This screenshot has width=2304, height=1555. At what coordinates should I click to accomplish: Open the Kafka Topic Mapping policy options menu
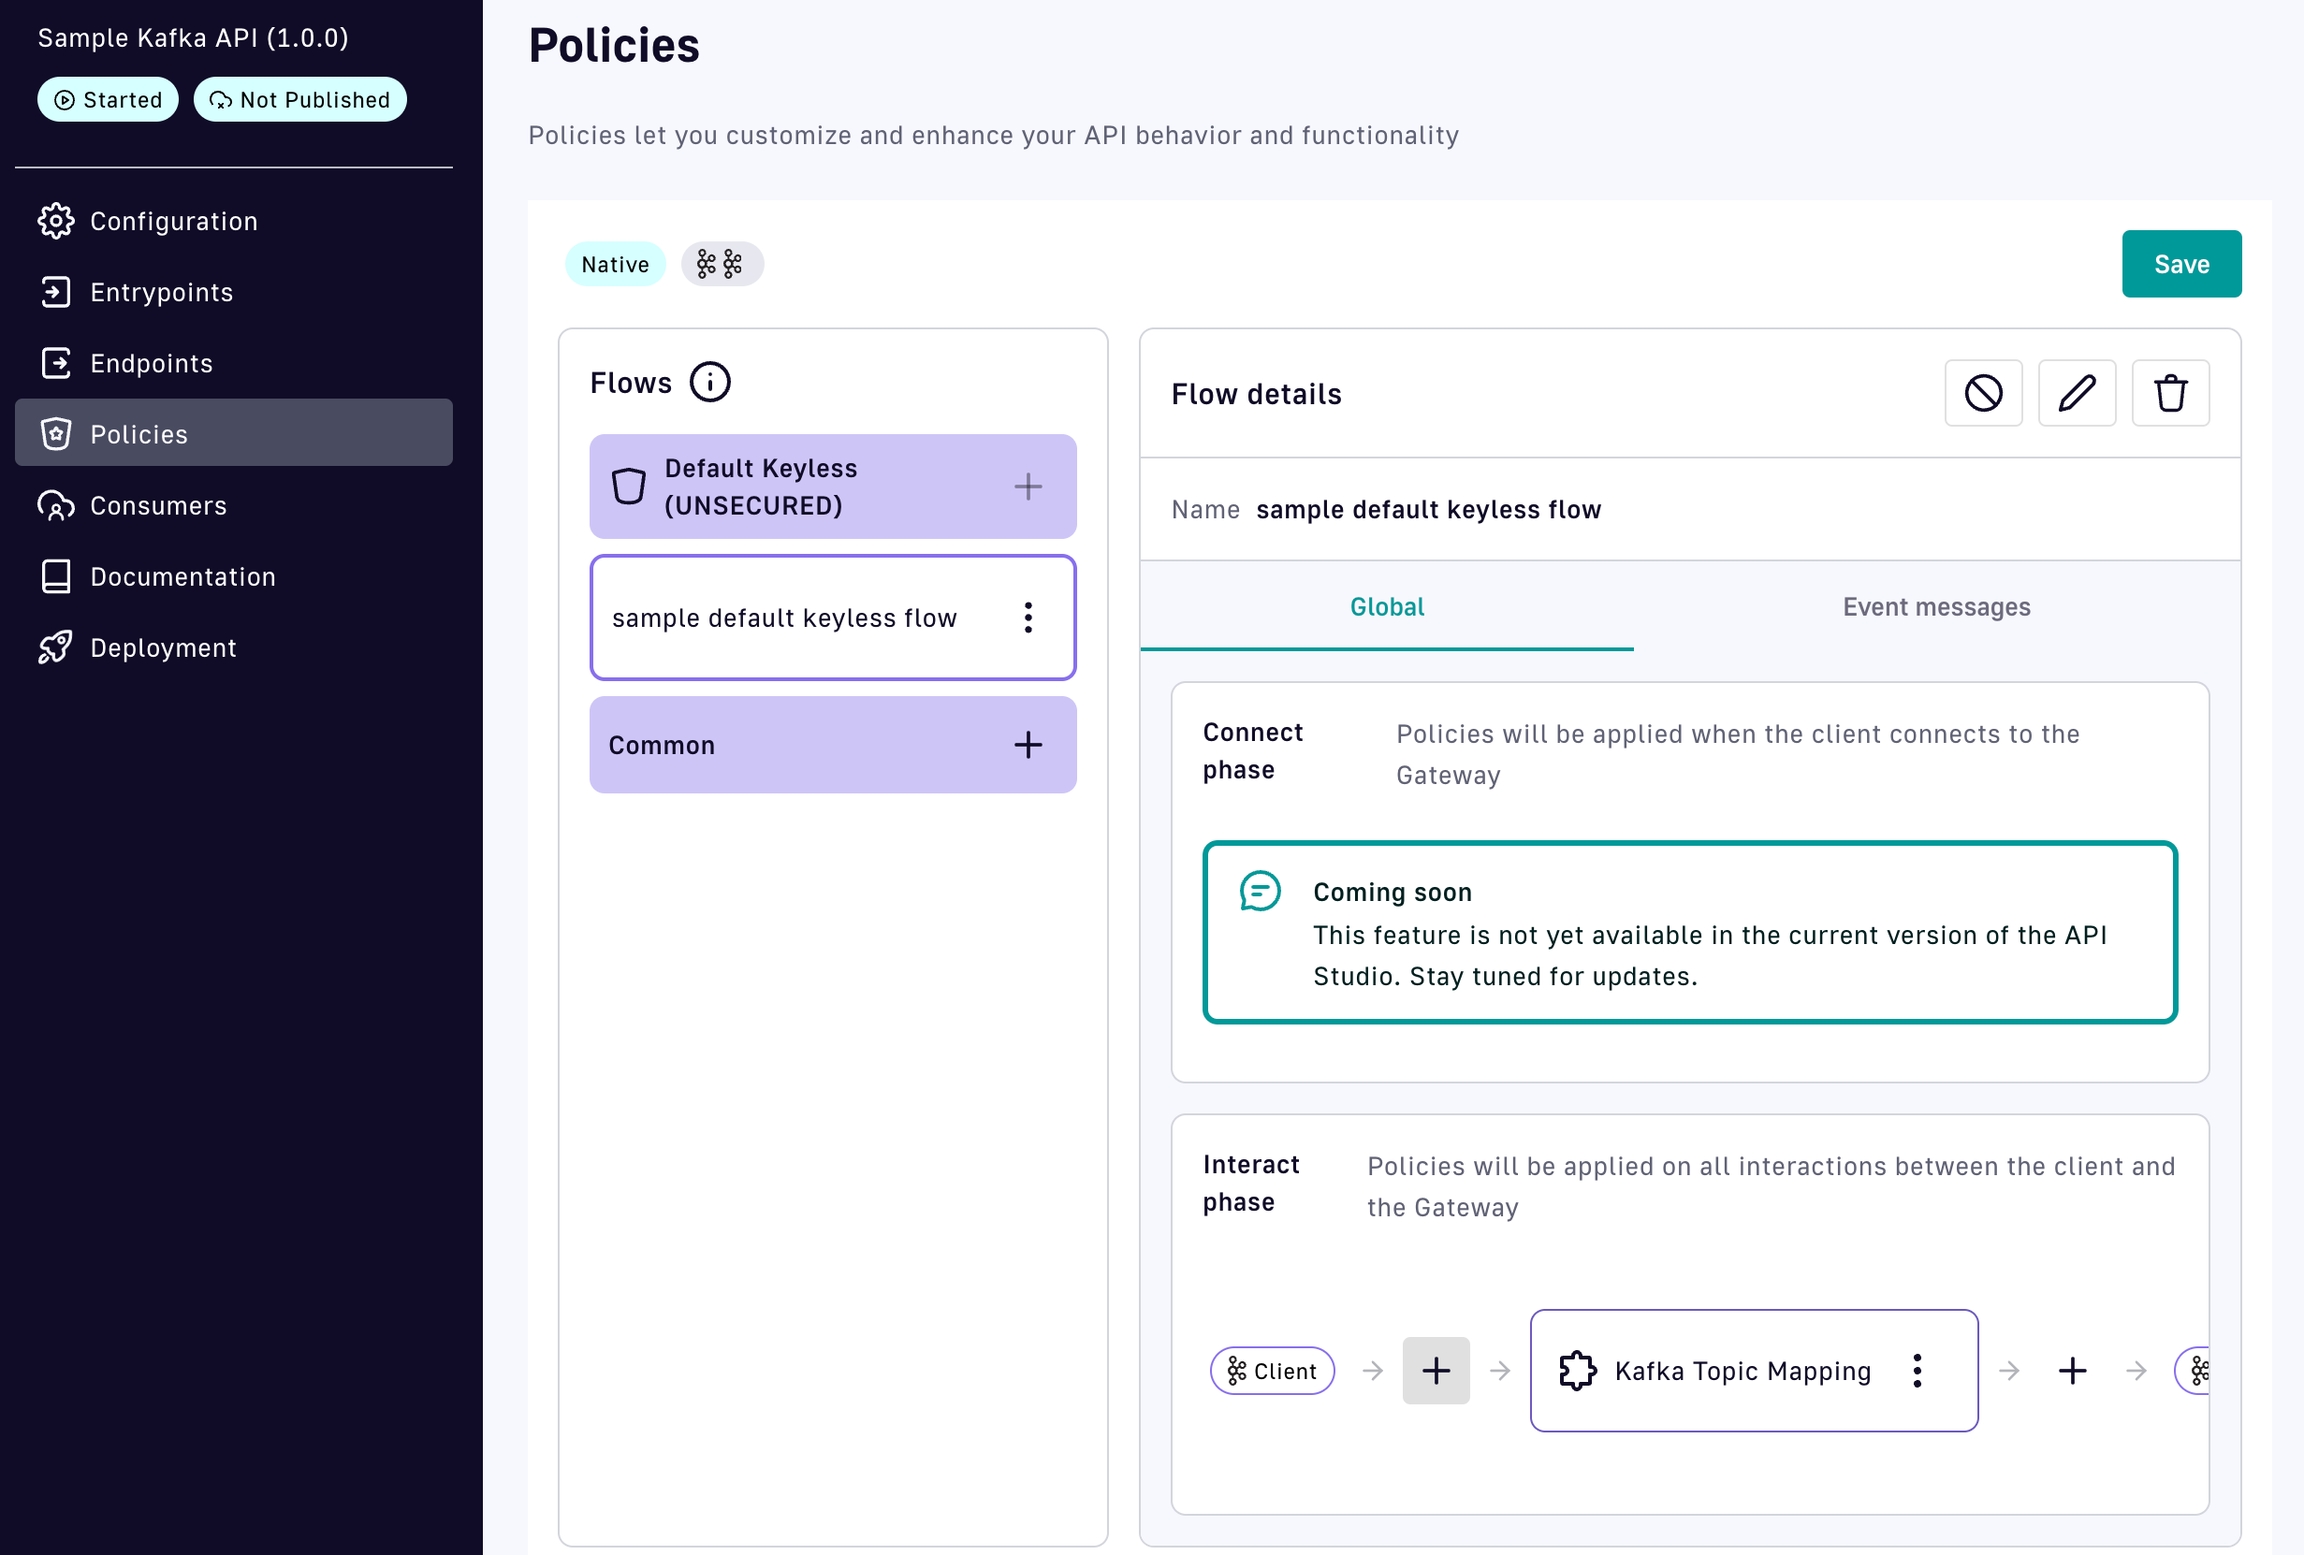pyautogui.click(x=1916, y=1370)
